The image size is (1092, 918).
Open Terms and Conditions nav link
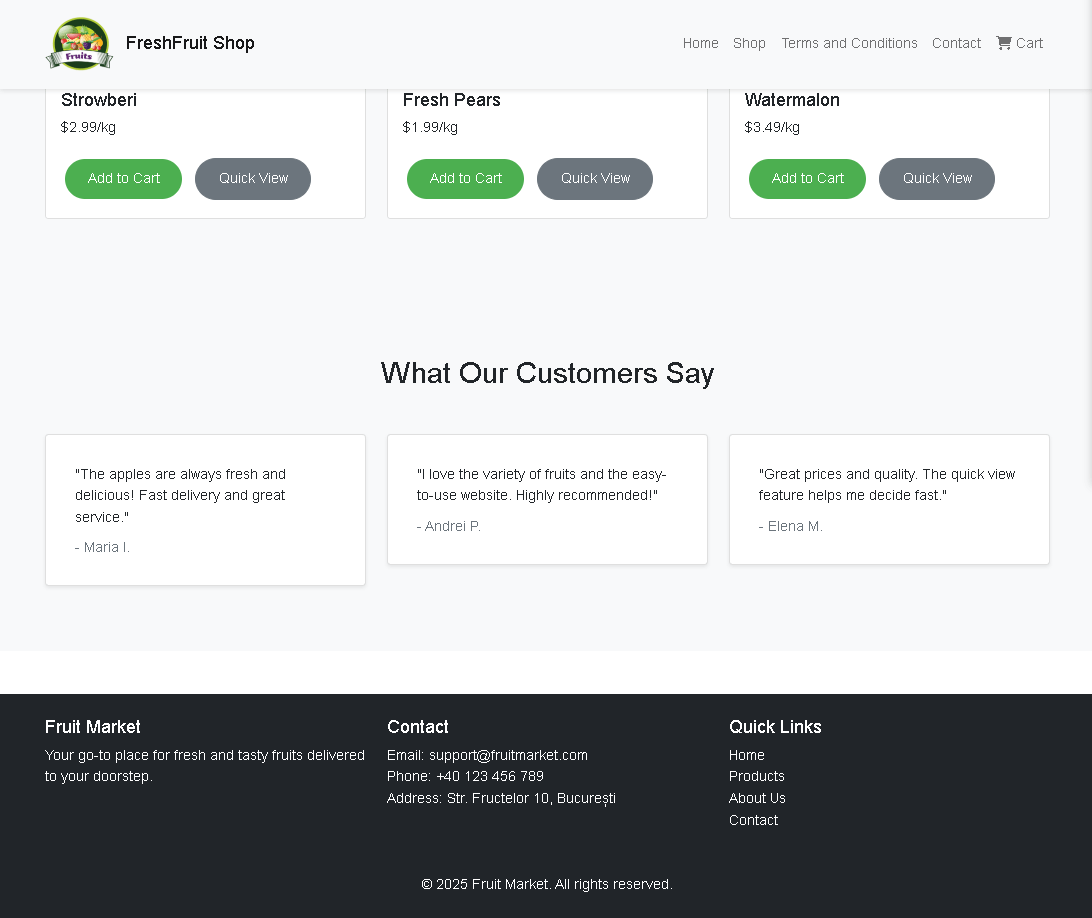coord(849,43)
